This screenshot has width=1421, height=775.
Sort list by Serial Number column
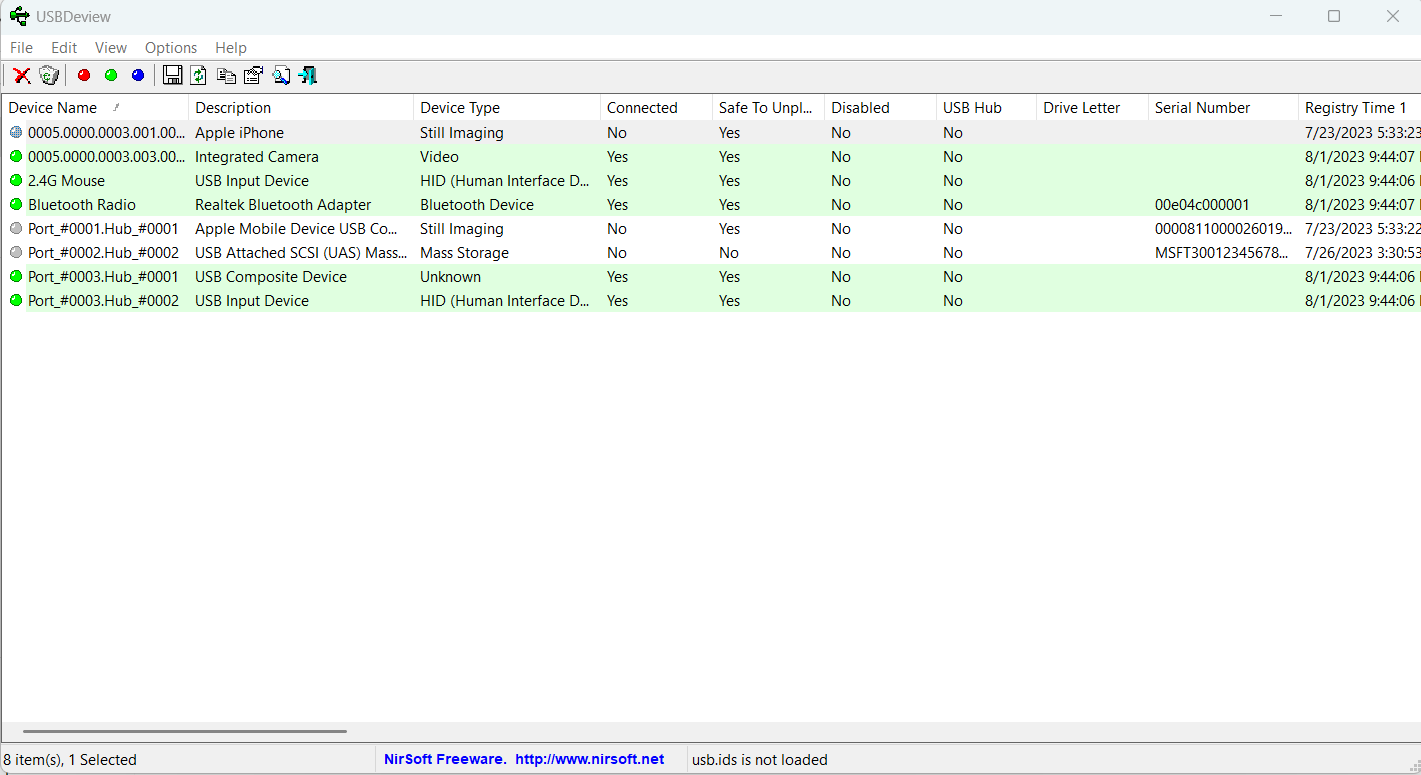(1202, 107)
